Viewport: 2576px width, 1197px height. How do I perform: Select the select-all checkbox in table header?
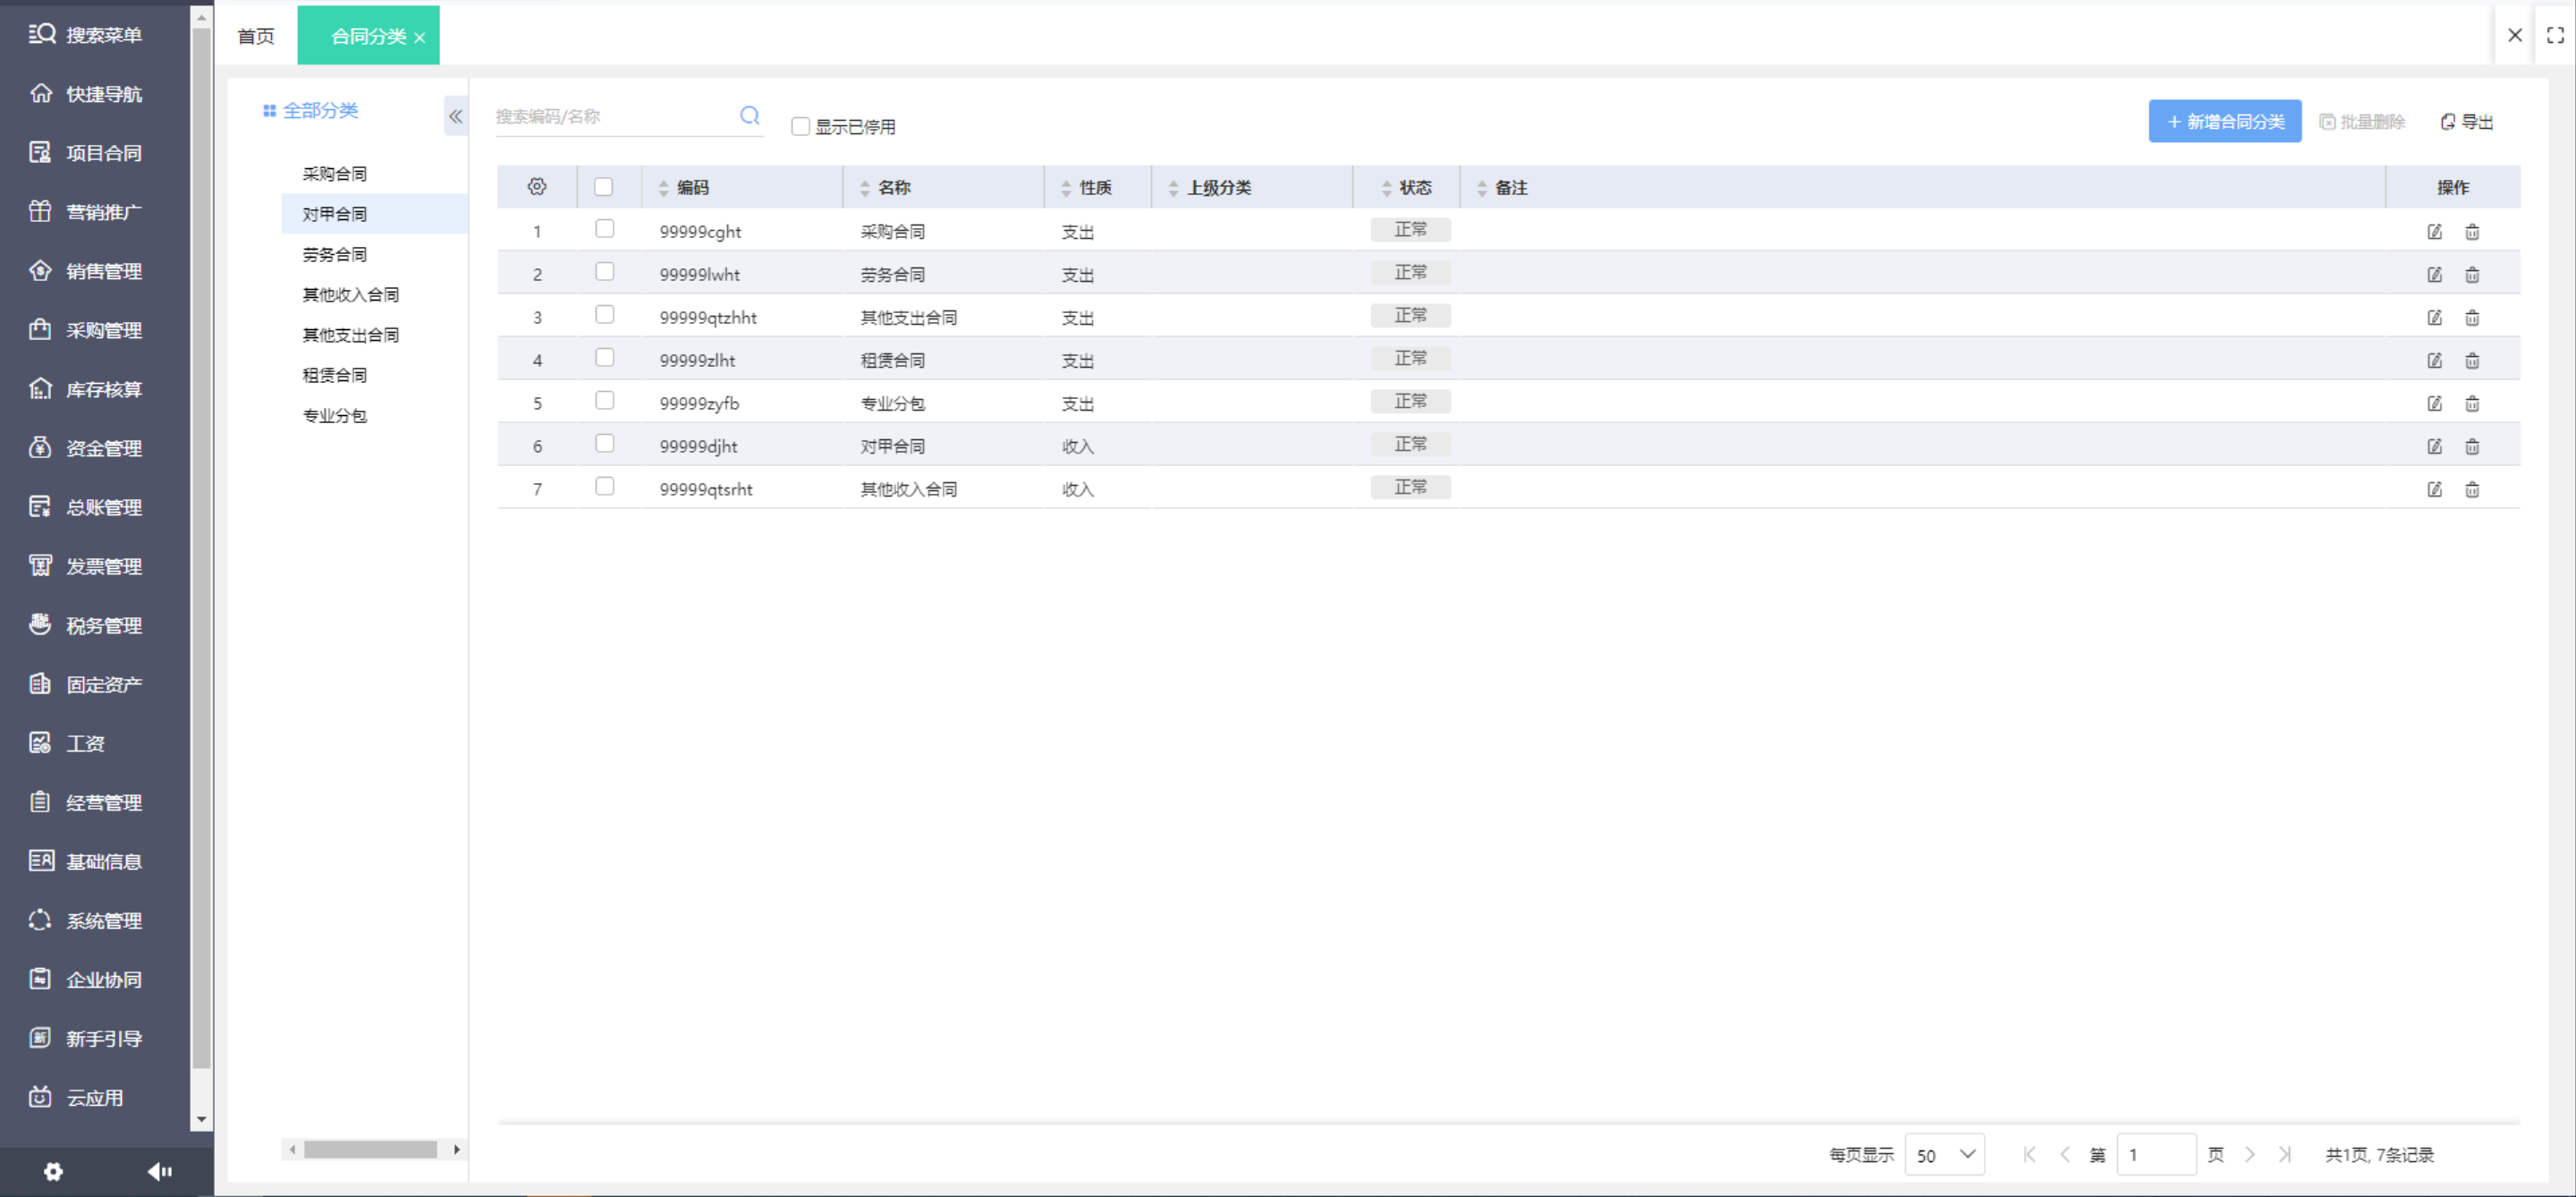pyautogui.click(x=605, y=186)
